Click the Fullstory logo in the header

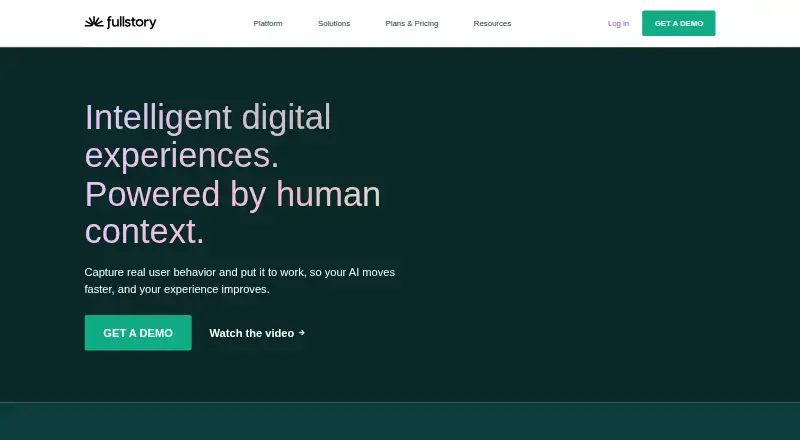pos(120,22)
